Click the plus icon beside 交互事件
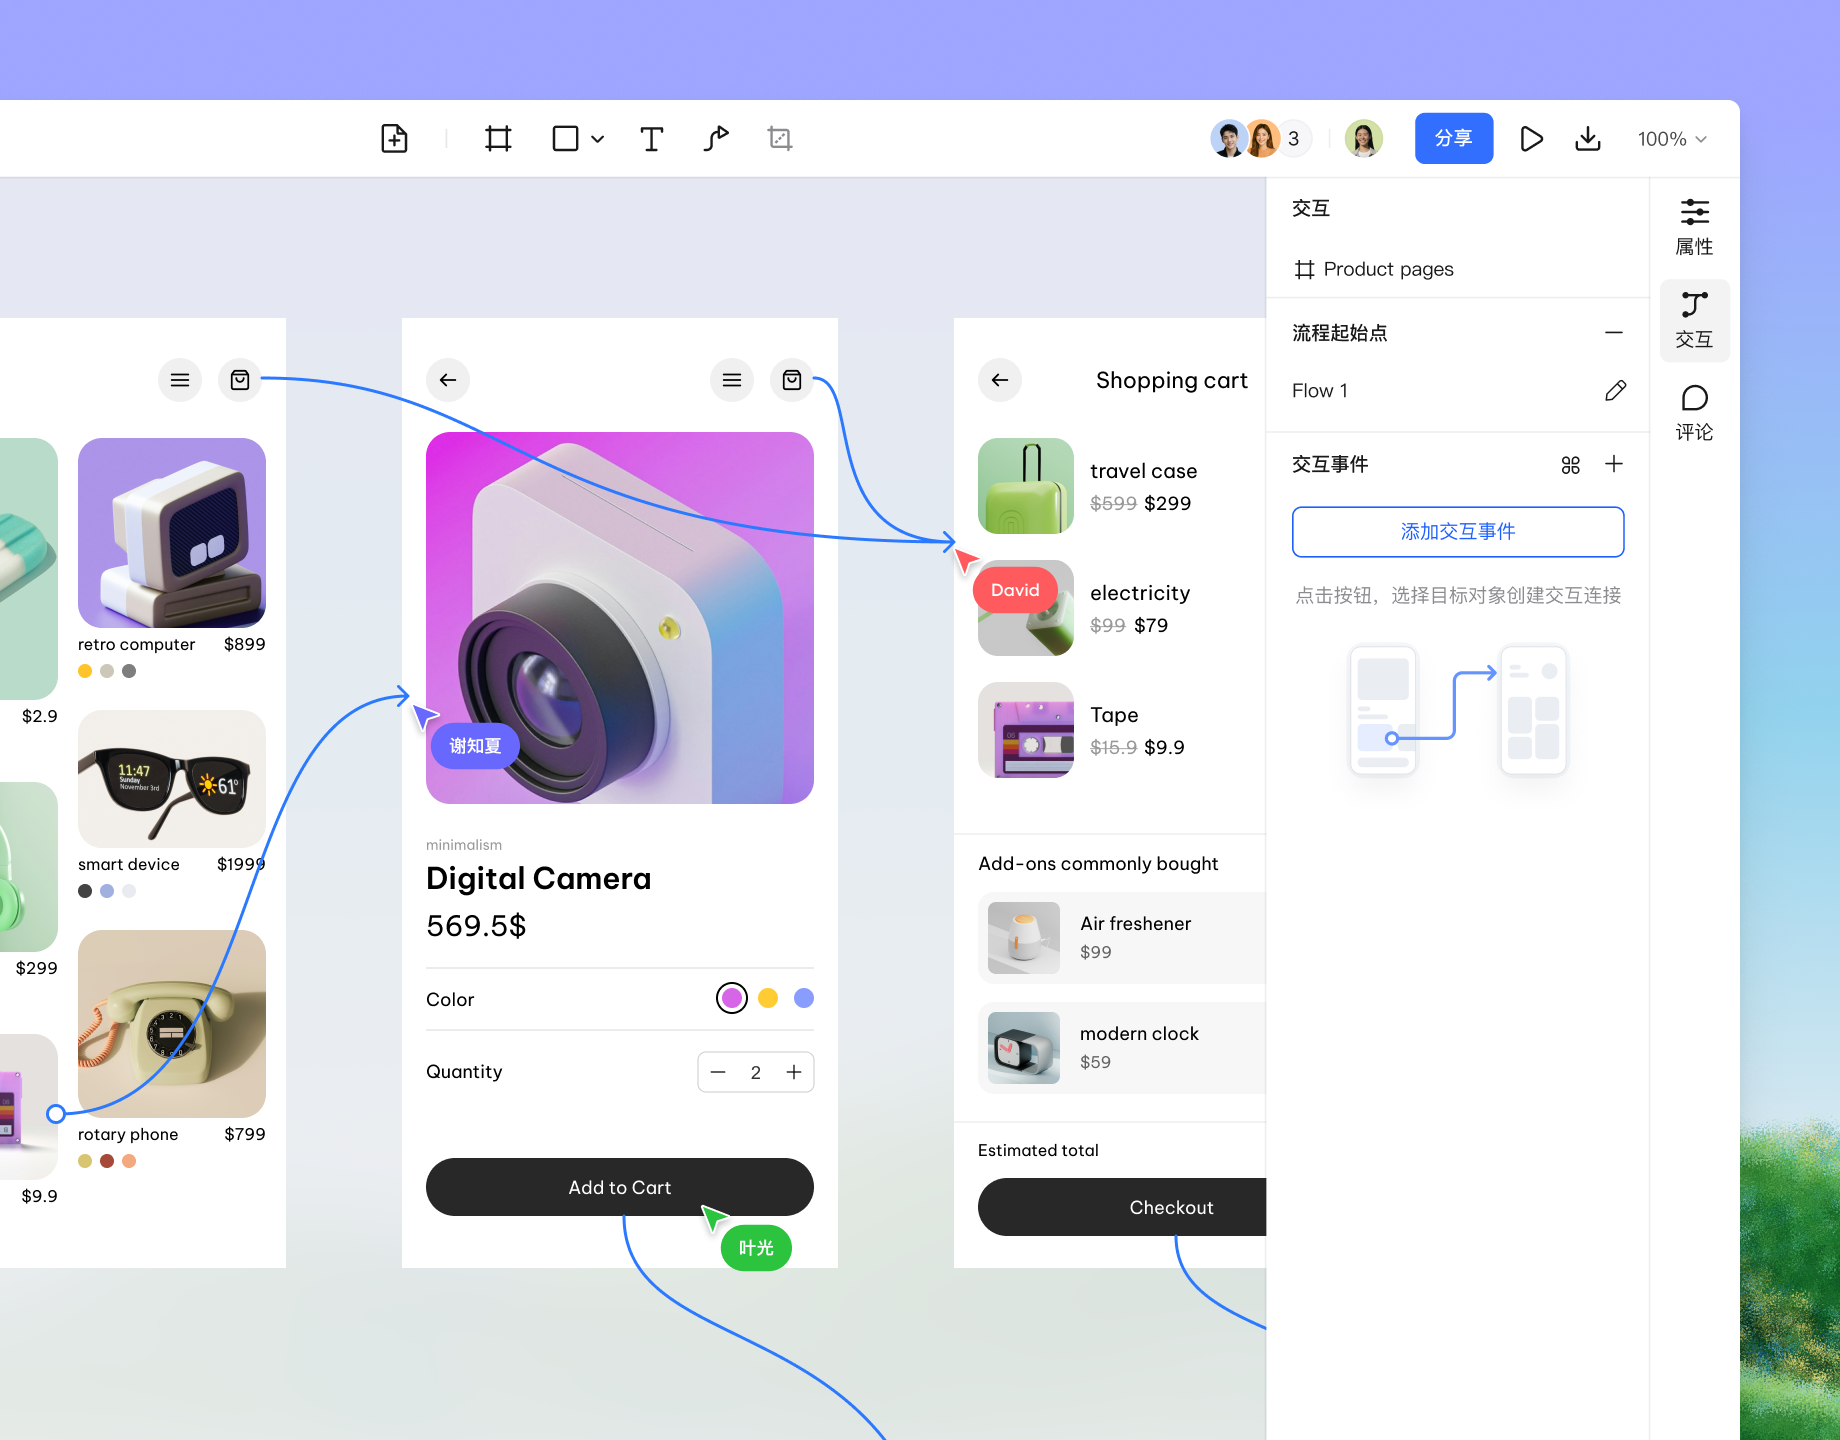 [1614, 464]
